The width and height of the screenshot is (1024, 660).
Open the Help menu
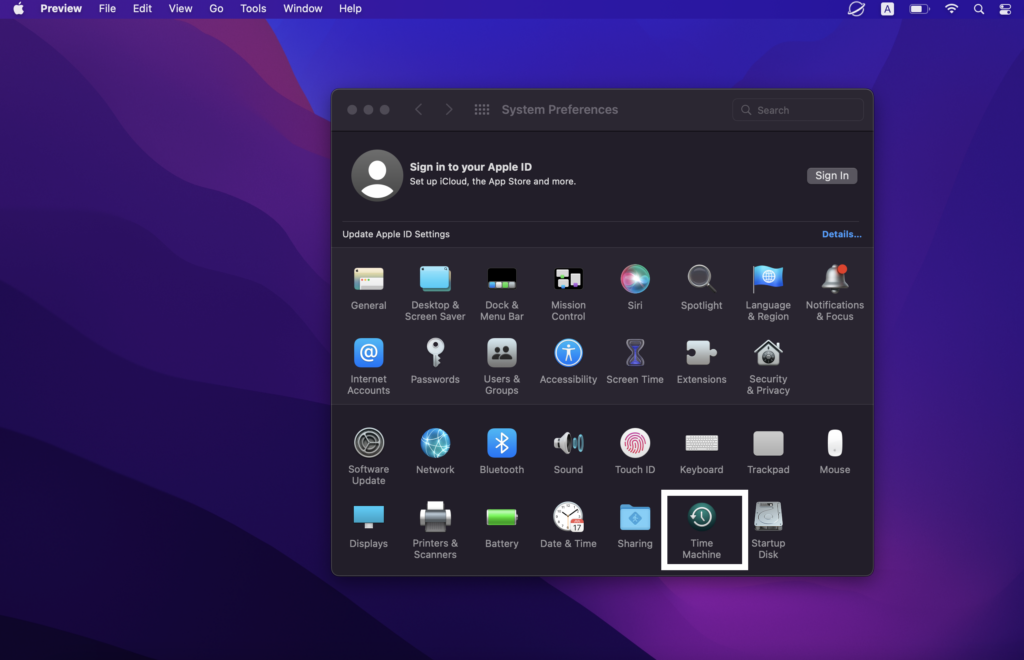coord(350,8)
